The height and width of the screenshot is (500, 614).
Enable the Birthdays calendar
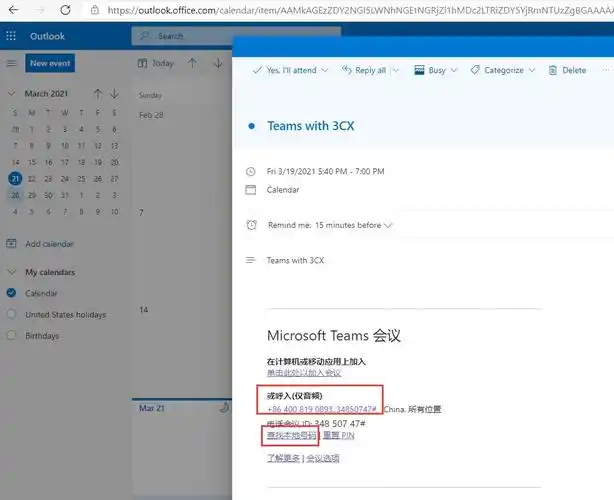coord(11,336)
